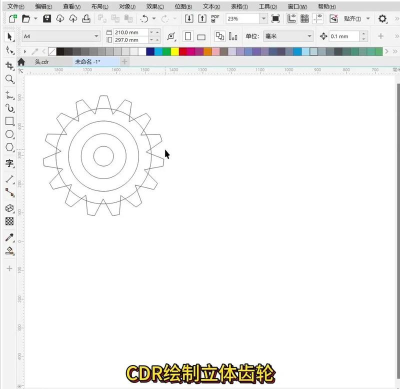The width and height of the screenshot is (400, 389).
Task: Open the A4 page size dropdown
Action: click(96, 36)
